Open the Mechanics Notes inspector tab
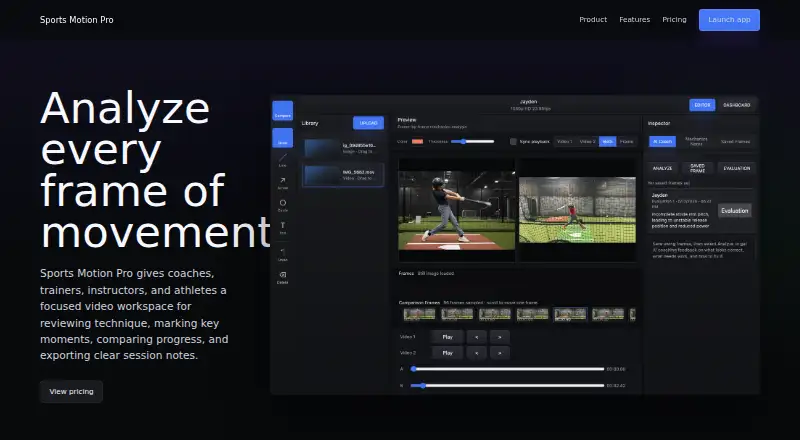The image size is (800, 440). [x=696, y=141]
